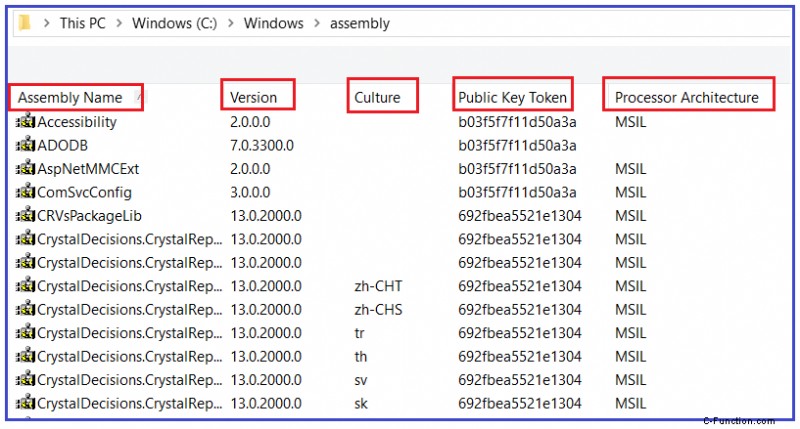
Task: Click the Processor Architecture column header
Action: point(686,97)
